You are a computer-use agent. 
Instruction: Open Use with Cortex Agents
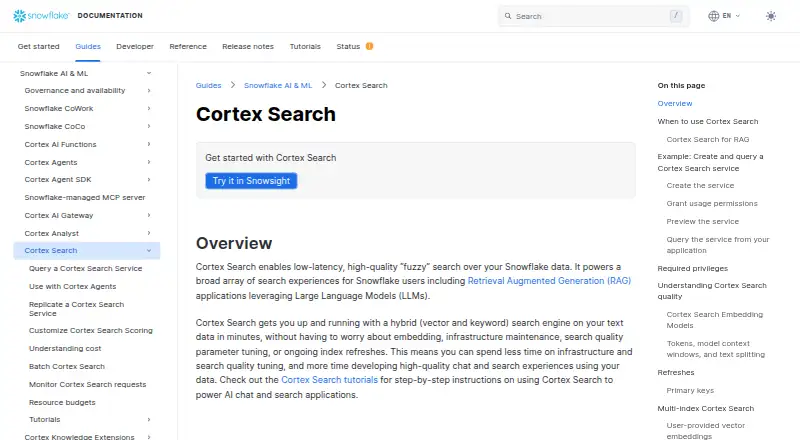coord(72,286)
